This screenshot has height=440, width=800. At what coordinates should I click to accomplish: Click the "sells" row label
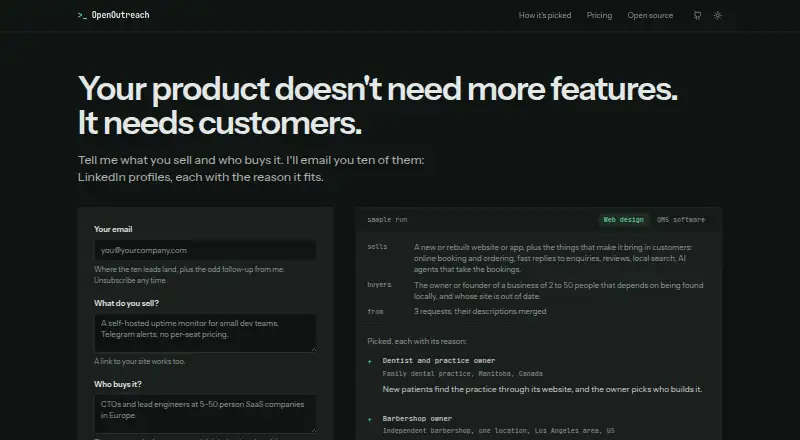tap(378, 247)
